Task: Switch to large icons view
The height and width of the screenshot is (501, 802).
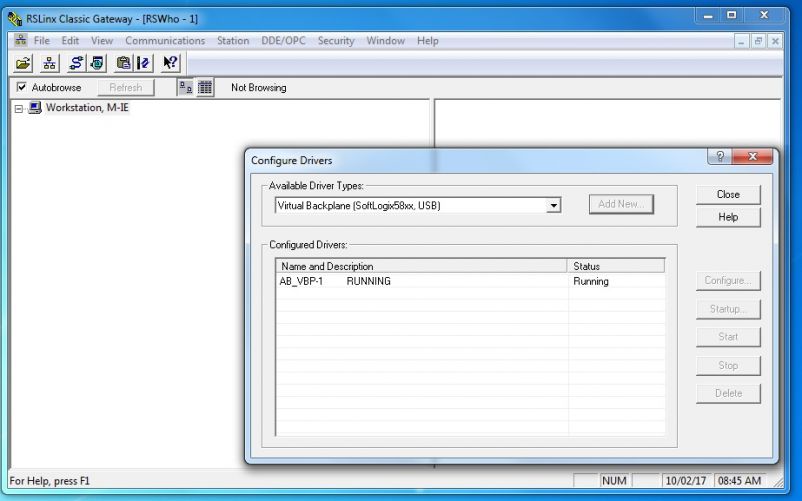Action: 185,87
